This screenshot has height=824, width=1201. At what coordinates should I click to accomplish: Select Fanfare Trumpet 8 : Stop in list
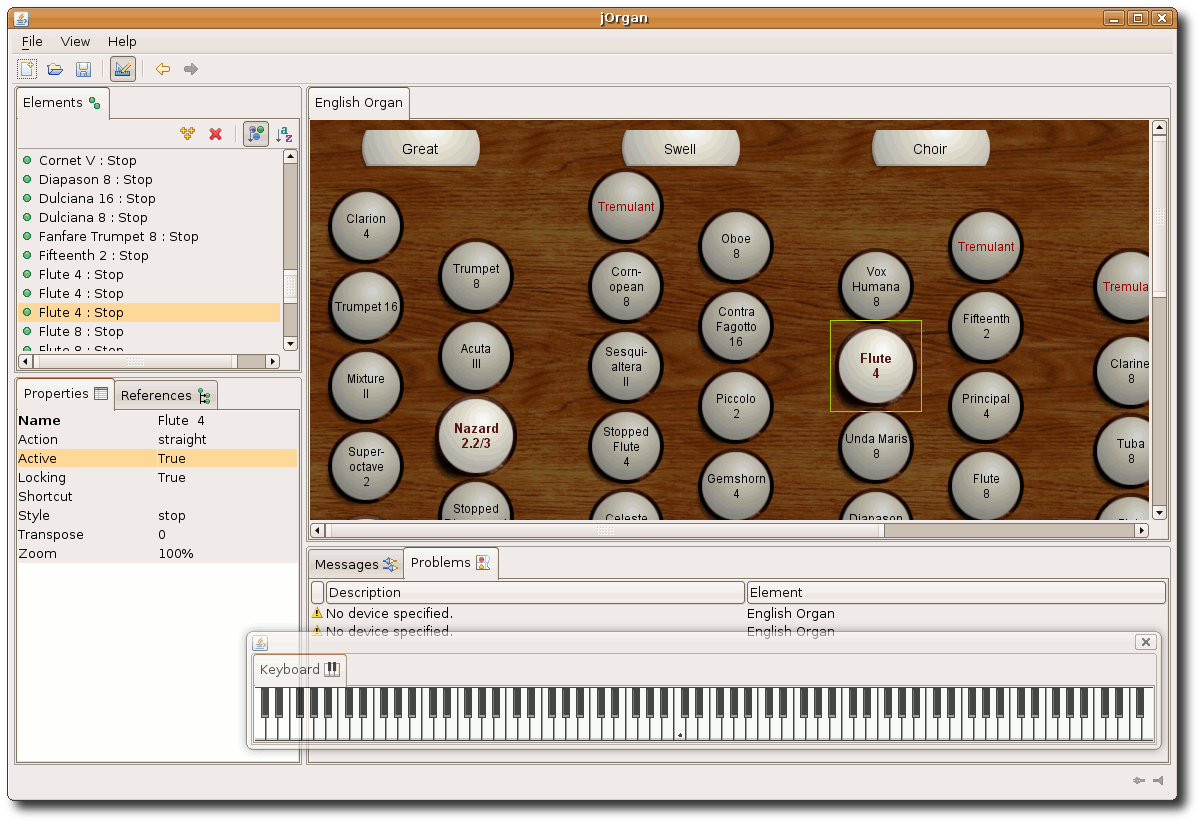tap(118, 237)
